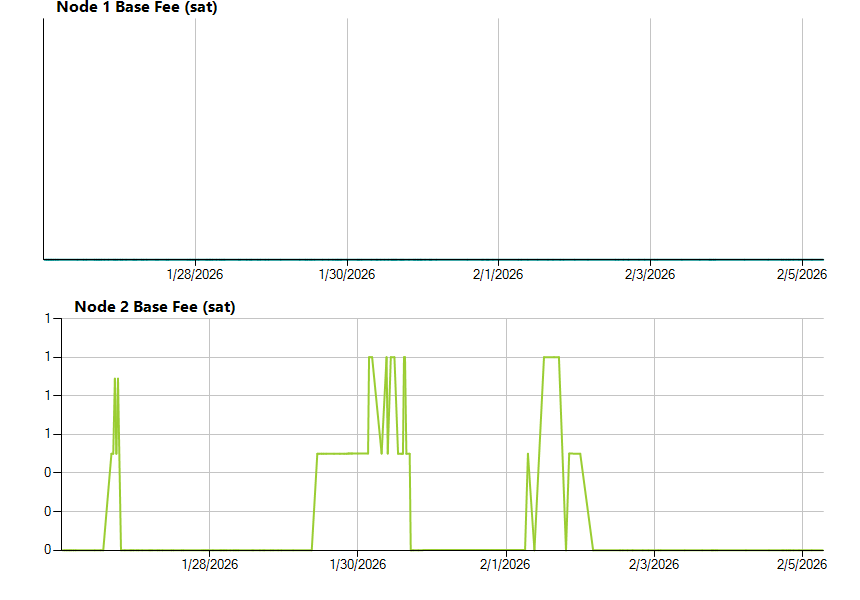Click the 2/1/2026 label on Node 1 chart
This screenshot has height=600, width=860.
[x=498, y=274]
